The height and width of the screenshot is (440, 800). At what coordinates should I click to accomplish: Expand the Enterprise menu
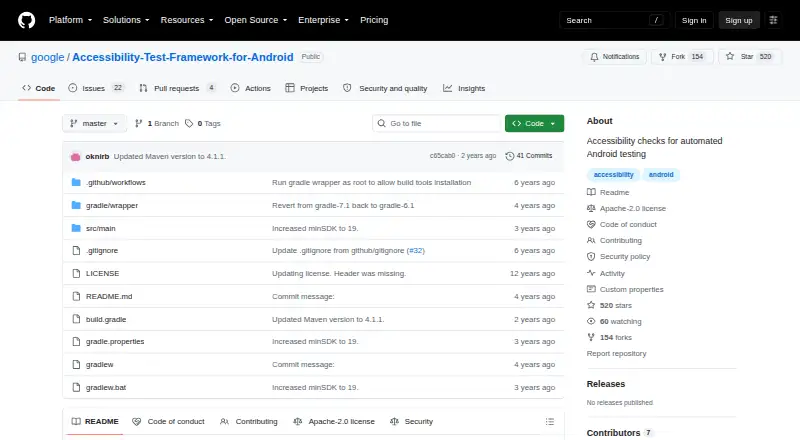323,20
